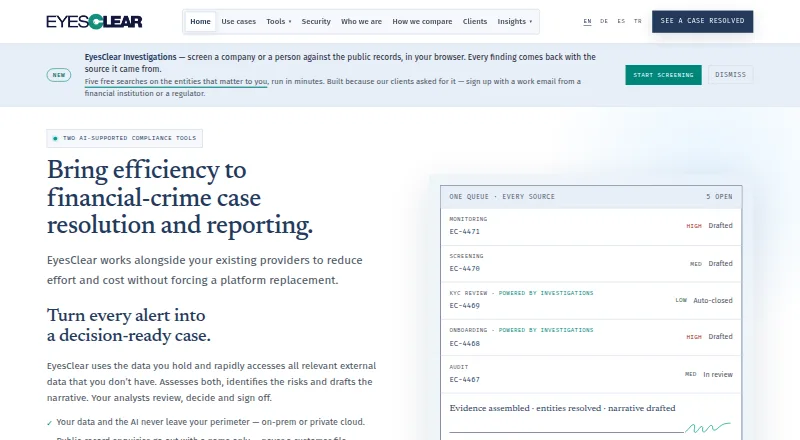Screen dimensions: 800x440
Task: Select KYC Review case EC-4469
Action: 591,301
